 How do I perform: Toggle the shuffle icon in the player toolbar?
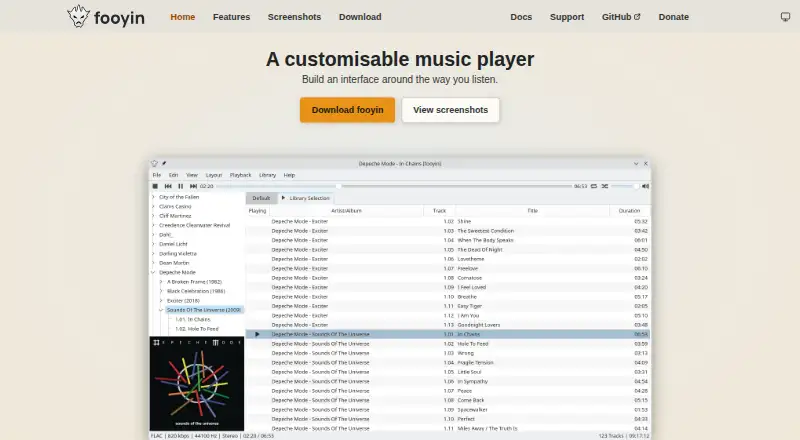point(605,186)
